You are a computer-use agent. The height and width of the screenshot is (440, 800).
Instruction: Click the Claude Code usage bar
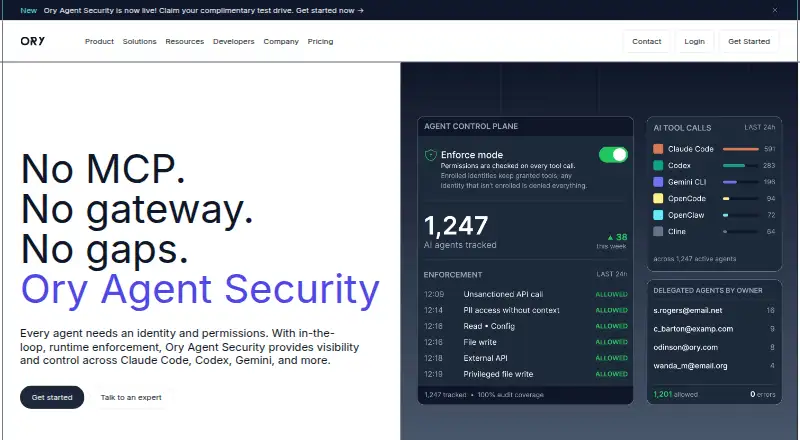[740, 149]
